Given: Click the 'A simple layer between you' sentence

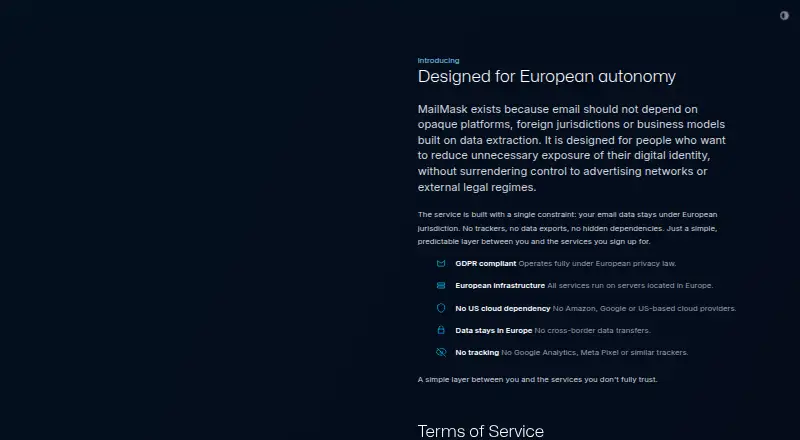Looking at the screenshot, I should (x=537, y=379).
